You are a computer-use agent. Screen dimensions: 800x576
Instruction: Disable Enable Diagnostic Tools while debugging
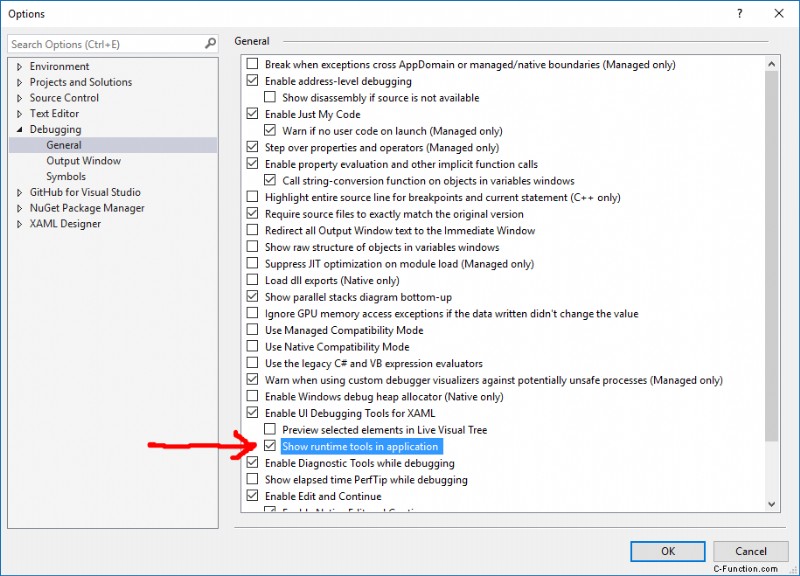tap(252, 464)
